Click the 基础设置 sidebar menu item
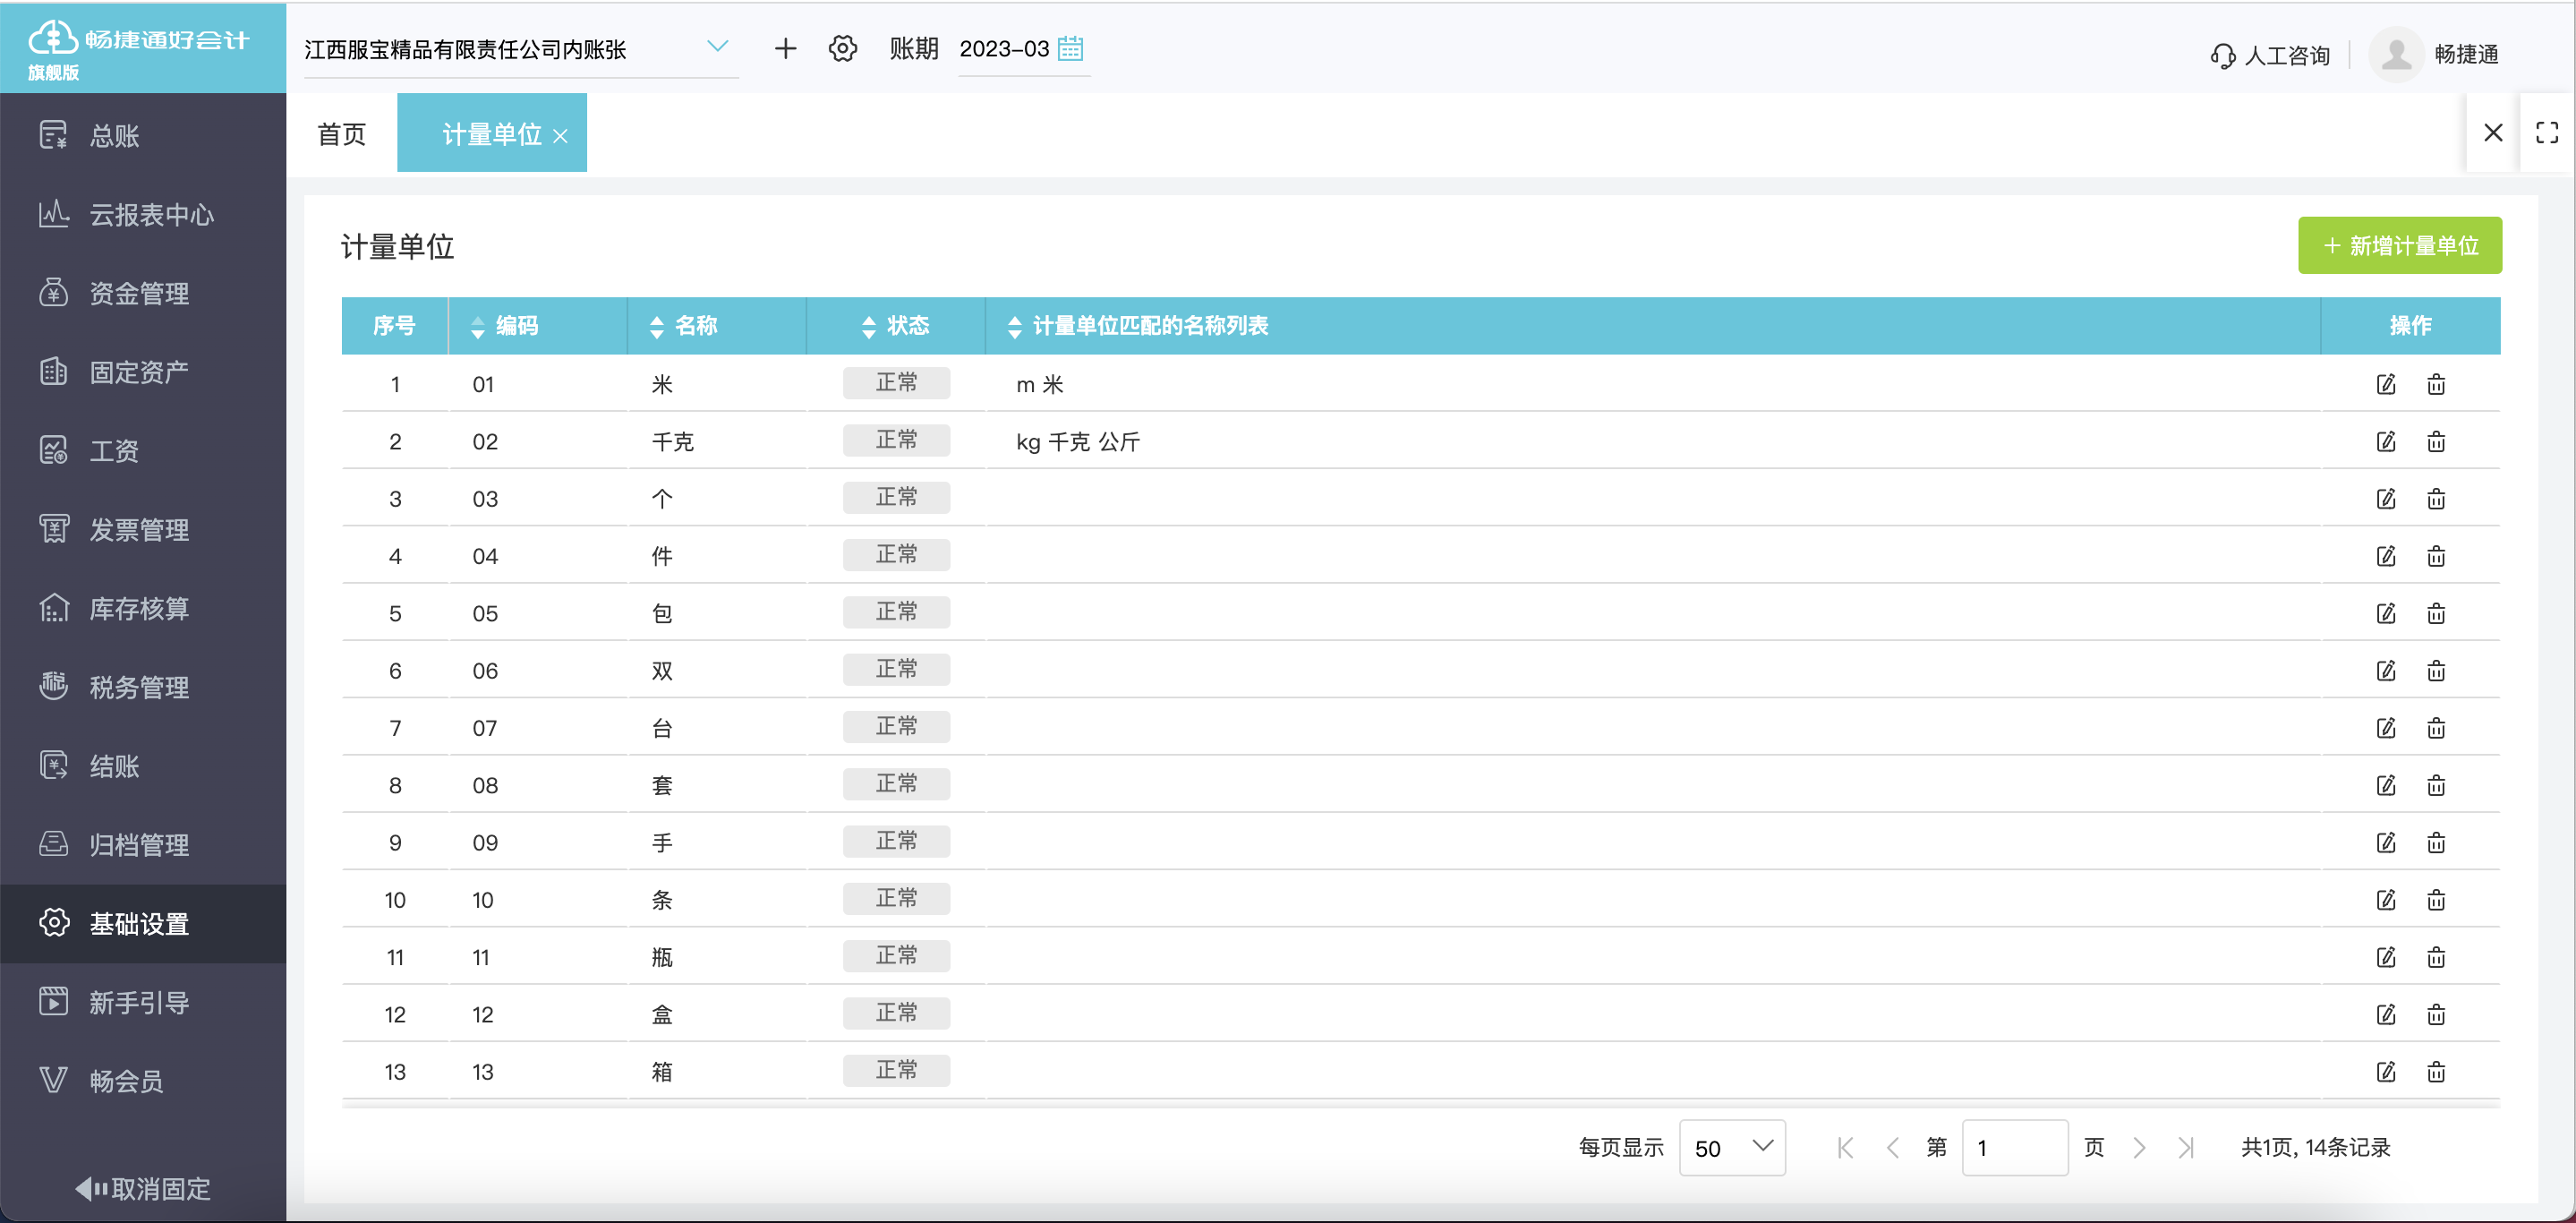Screen dimensions: 2576x1223 (x=141, y=924)
